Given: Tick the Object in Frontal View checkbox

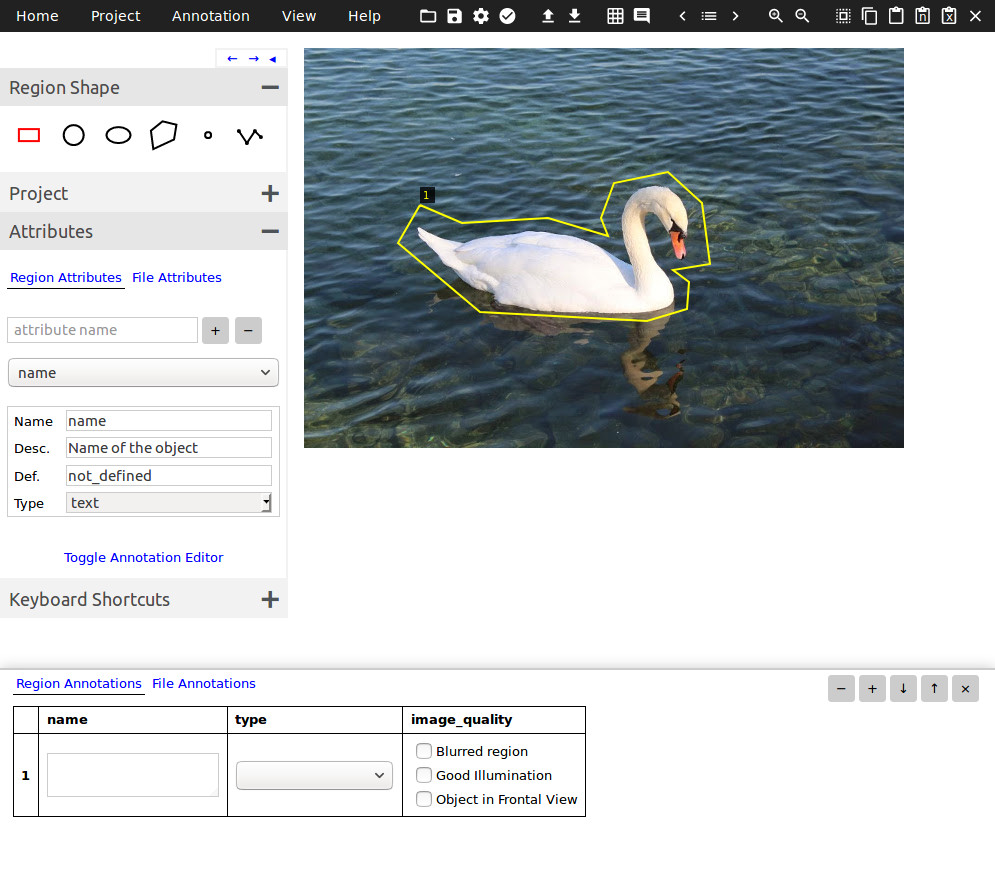Looking at the screenshot, I should tap(424, 799).
